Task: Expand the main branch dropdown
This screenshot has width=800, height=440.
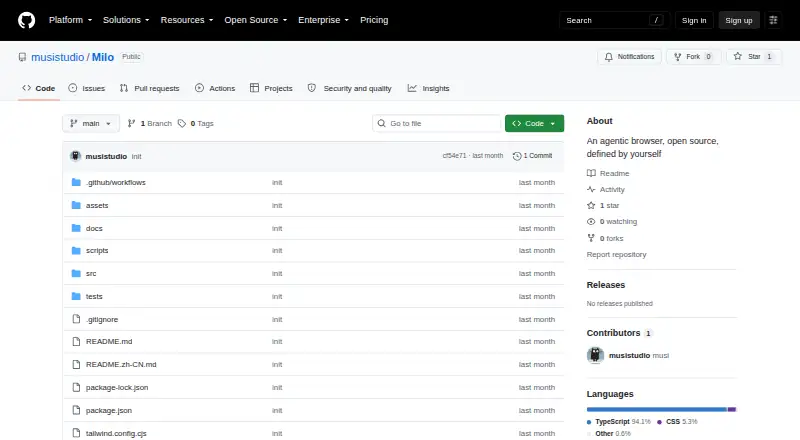Action: [91, 124]
